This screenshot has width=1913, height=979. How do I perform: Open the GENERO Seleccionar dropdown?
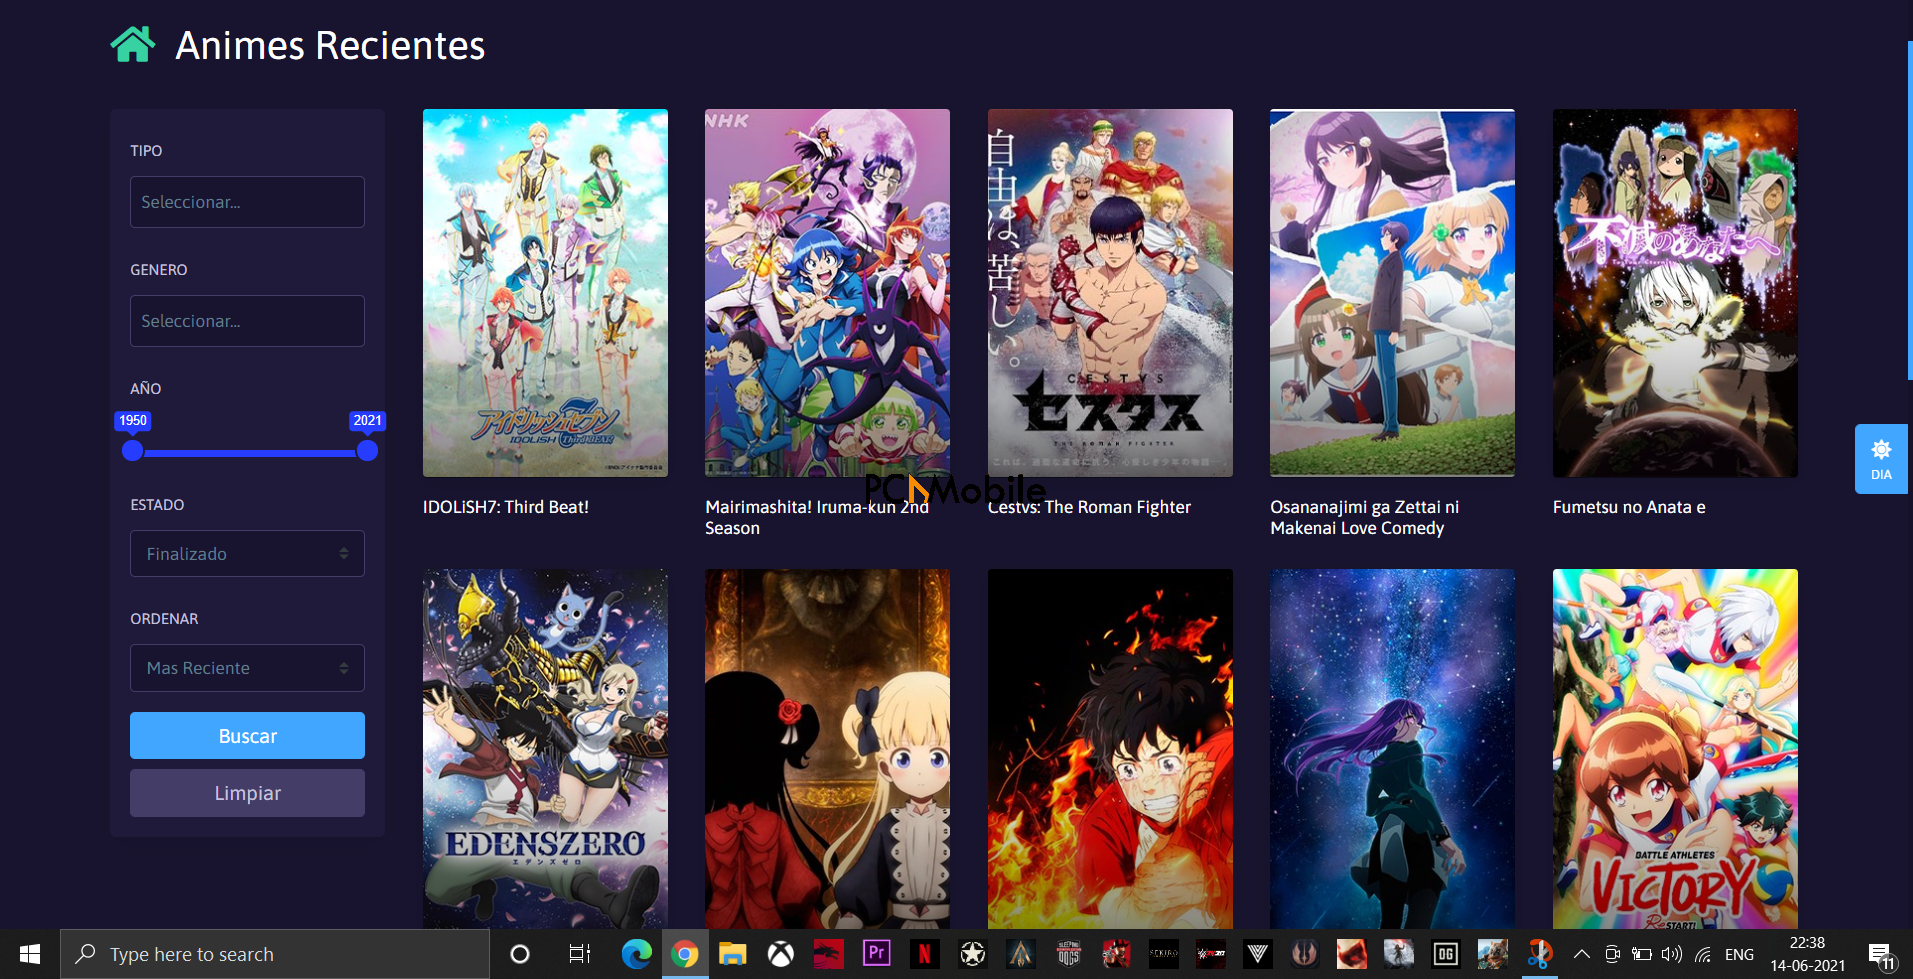247,321
